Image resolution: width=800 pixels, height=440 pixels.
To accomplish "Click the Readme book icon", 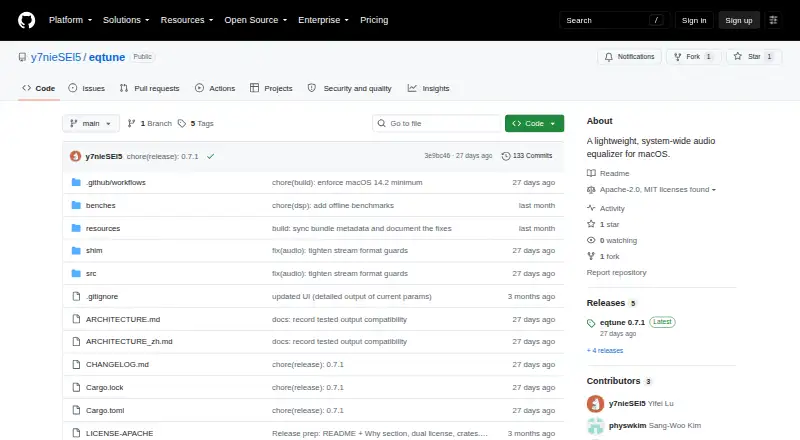I will pos(591,173).
